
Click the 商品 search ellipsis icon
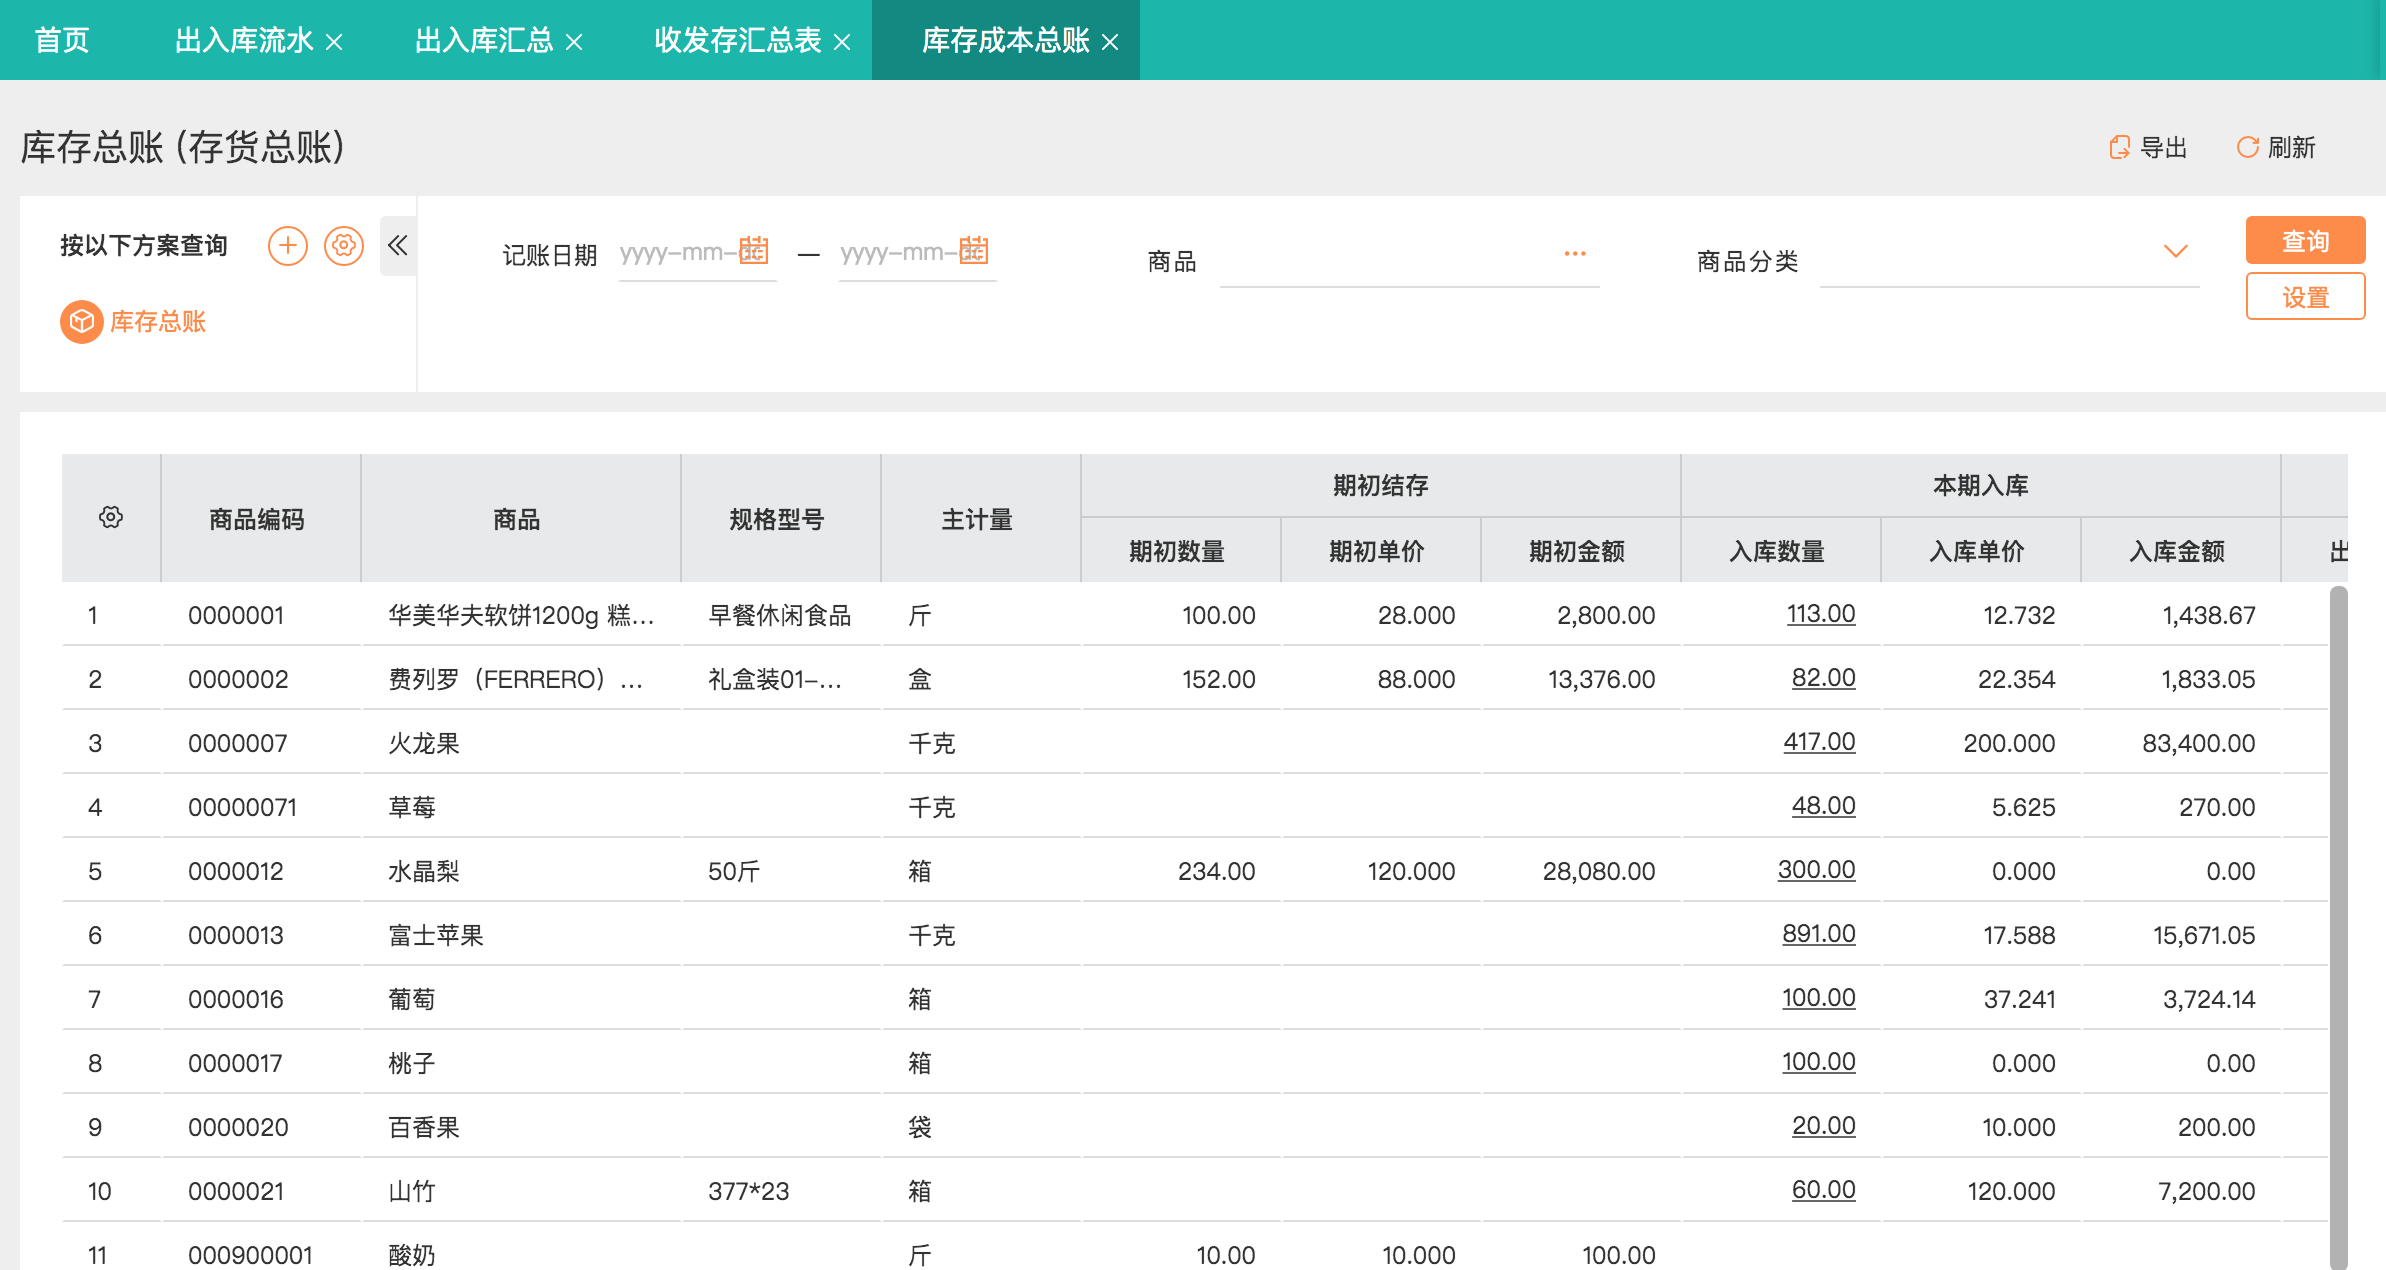(1576, 249)
